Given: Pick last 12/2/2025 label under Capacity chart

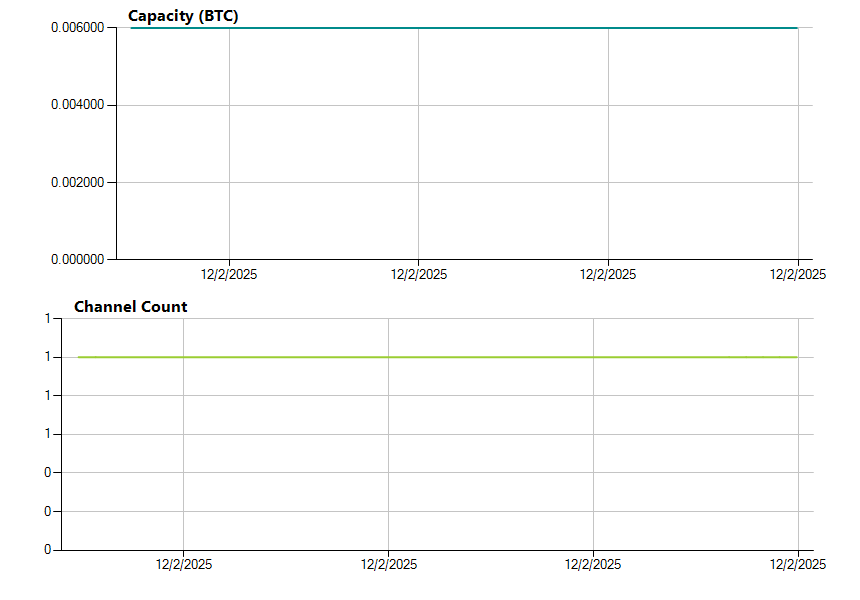Looking at the screenshot, I should pos(797,274).
